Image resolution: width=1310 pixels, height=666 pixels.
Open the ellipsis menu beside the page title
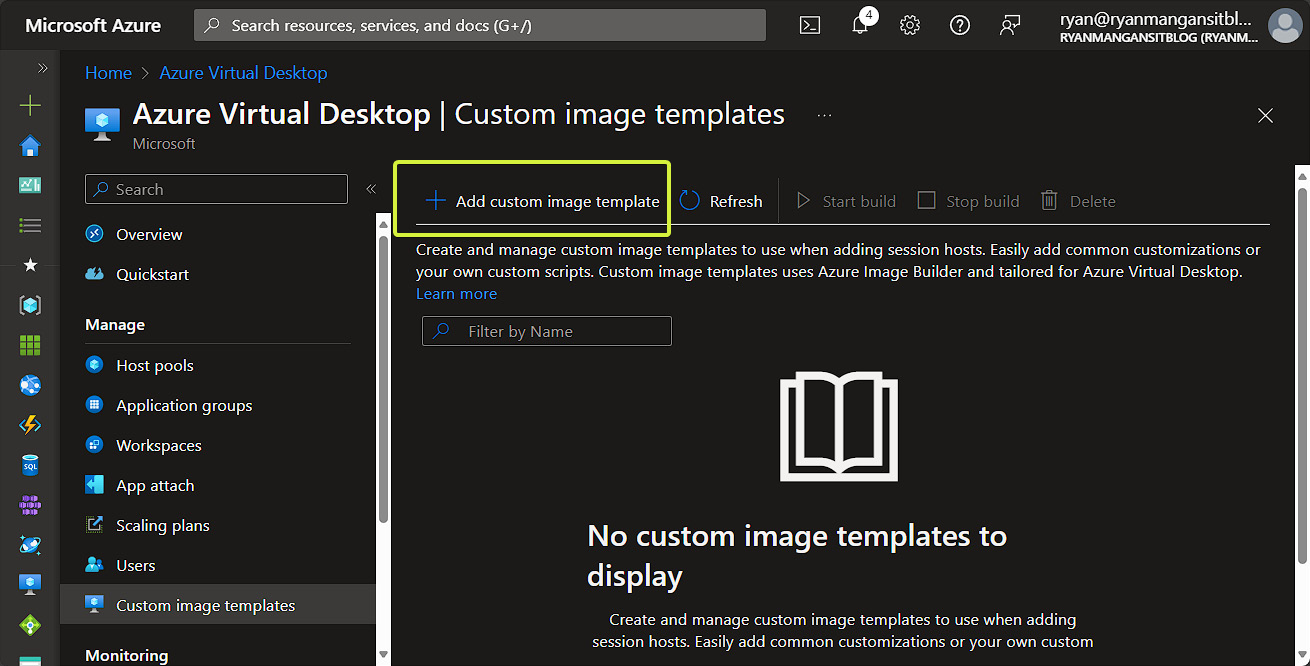(x=824, y=115)
